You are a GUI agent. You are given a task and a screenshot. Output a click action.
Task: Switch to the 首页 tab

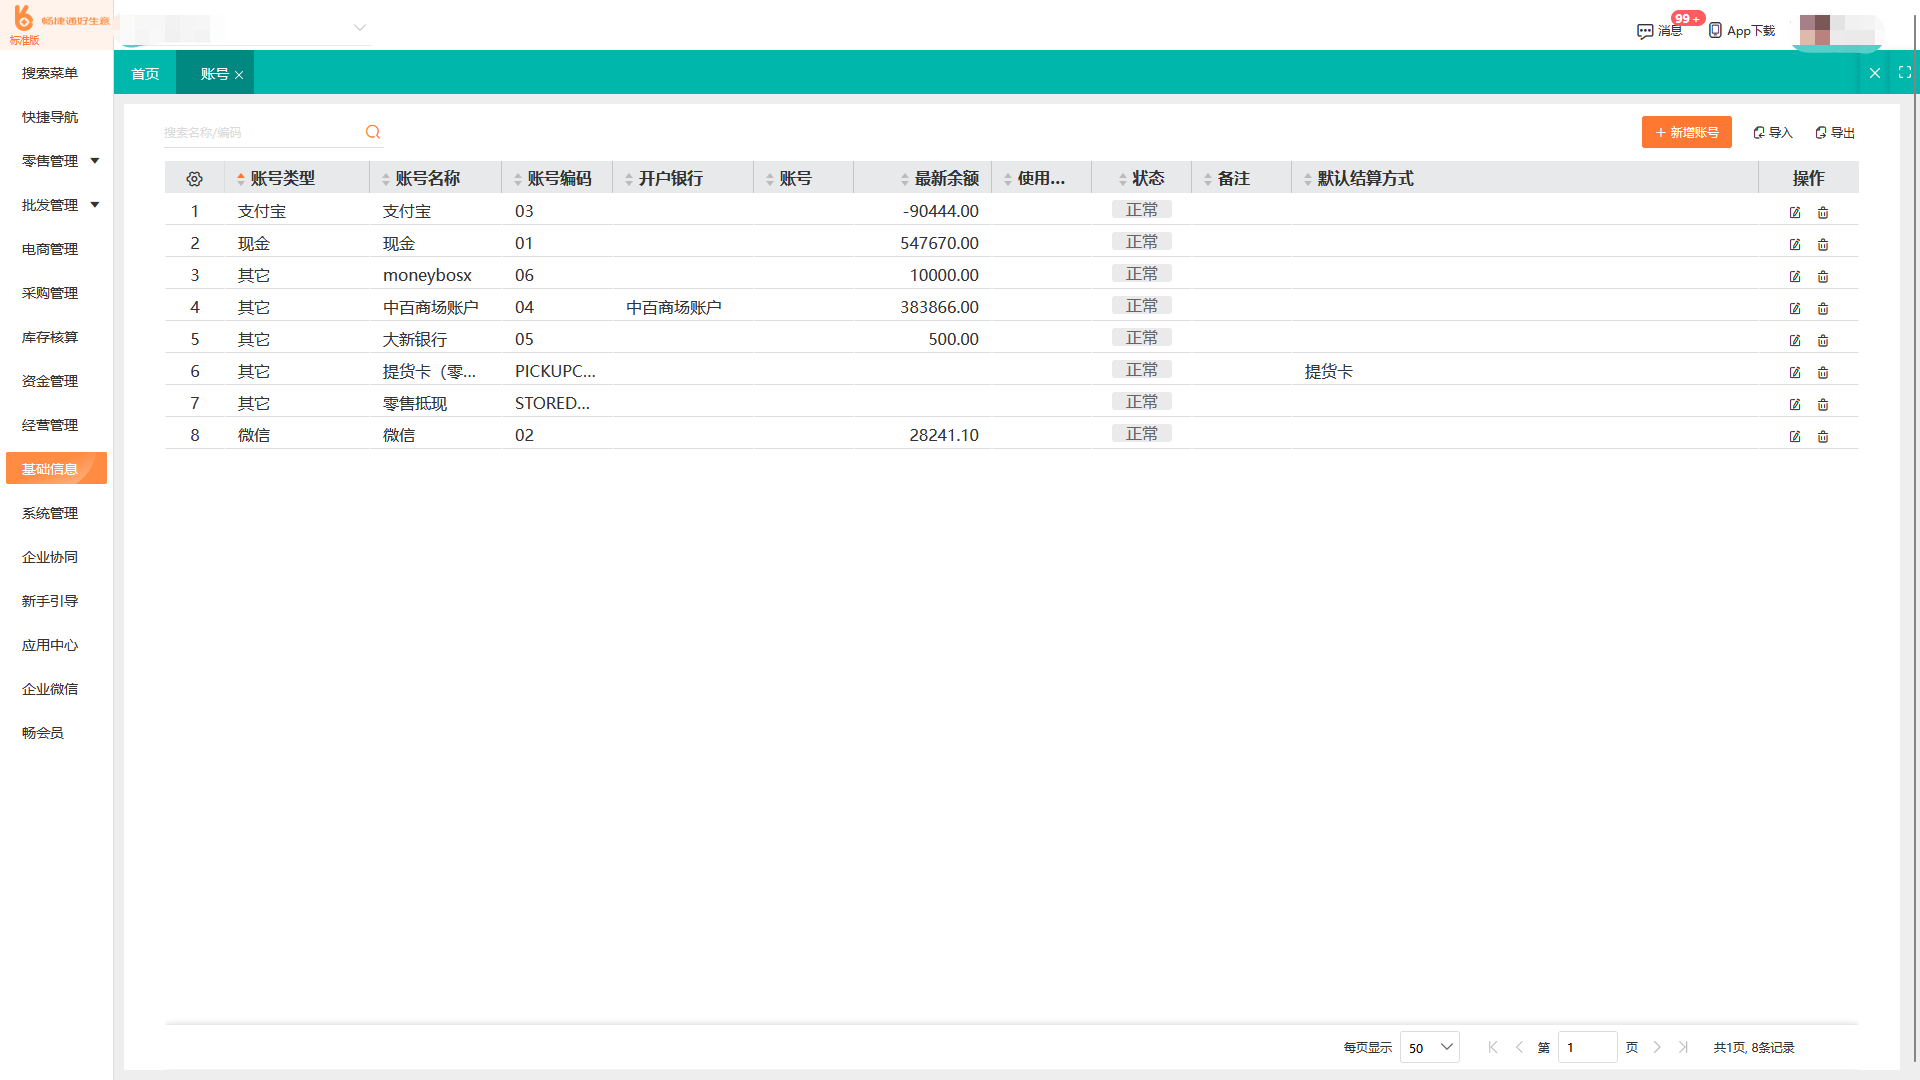[144, 74]
